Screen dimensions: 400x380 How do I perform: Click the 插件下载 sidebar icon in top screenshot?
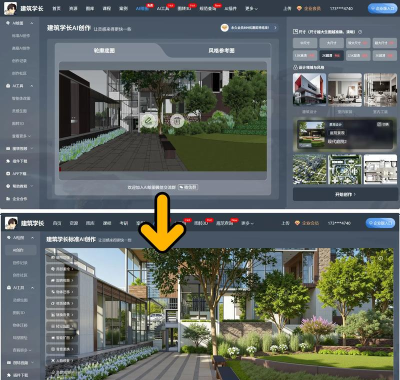coord(8,161)
